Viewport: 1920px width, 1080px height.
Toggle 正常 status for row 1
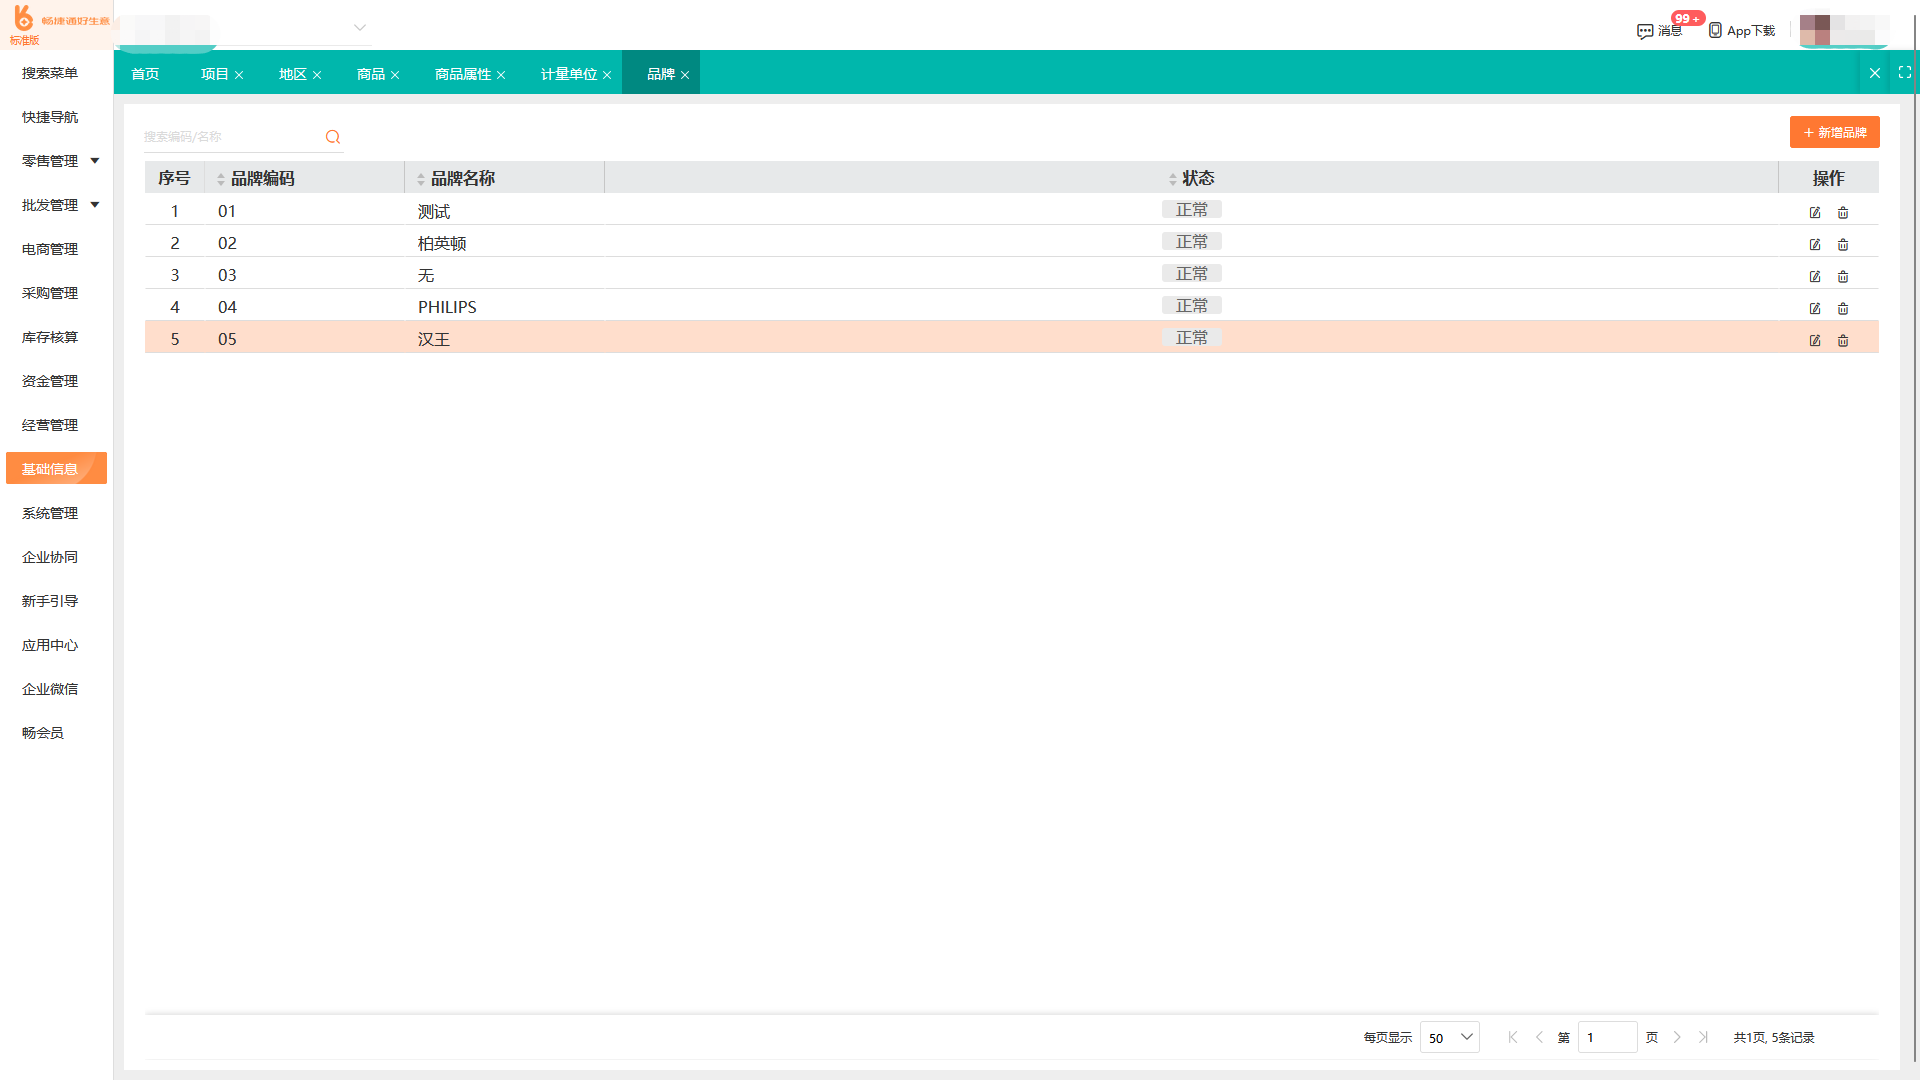pos(1191,210)
